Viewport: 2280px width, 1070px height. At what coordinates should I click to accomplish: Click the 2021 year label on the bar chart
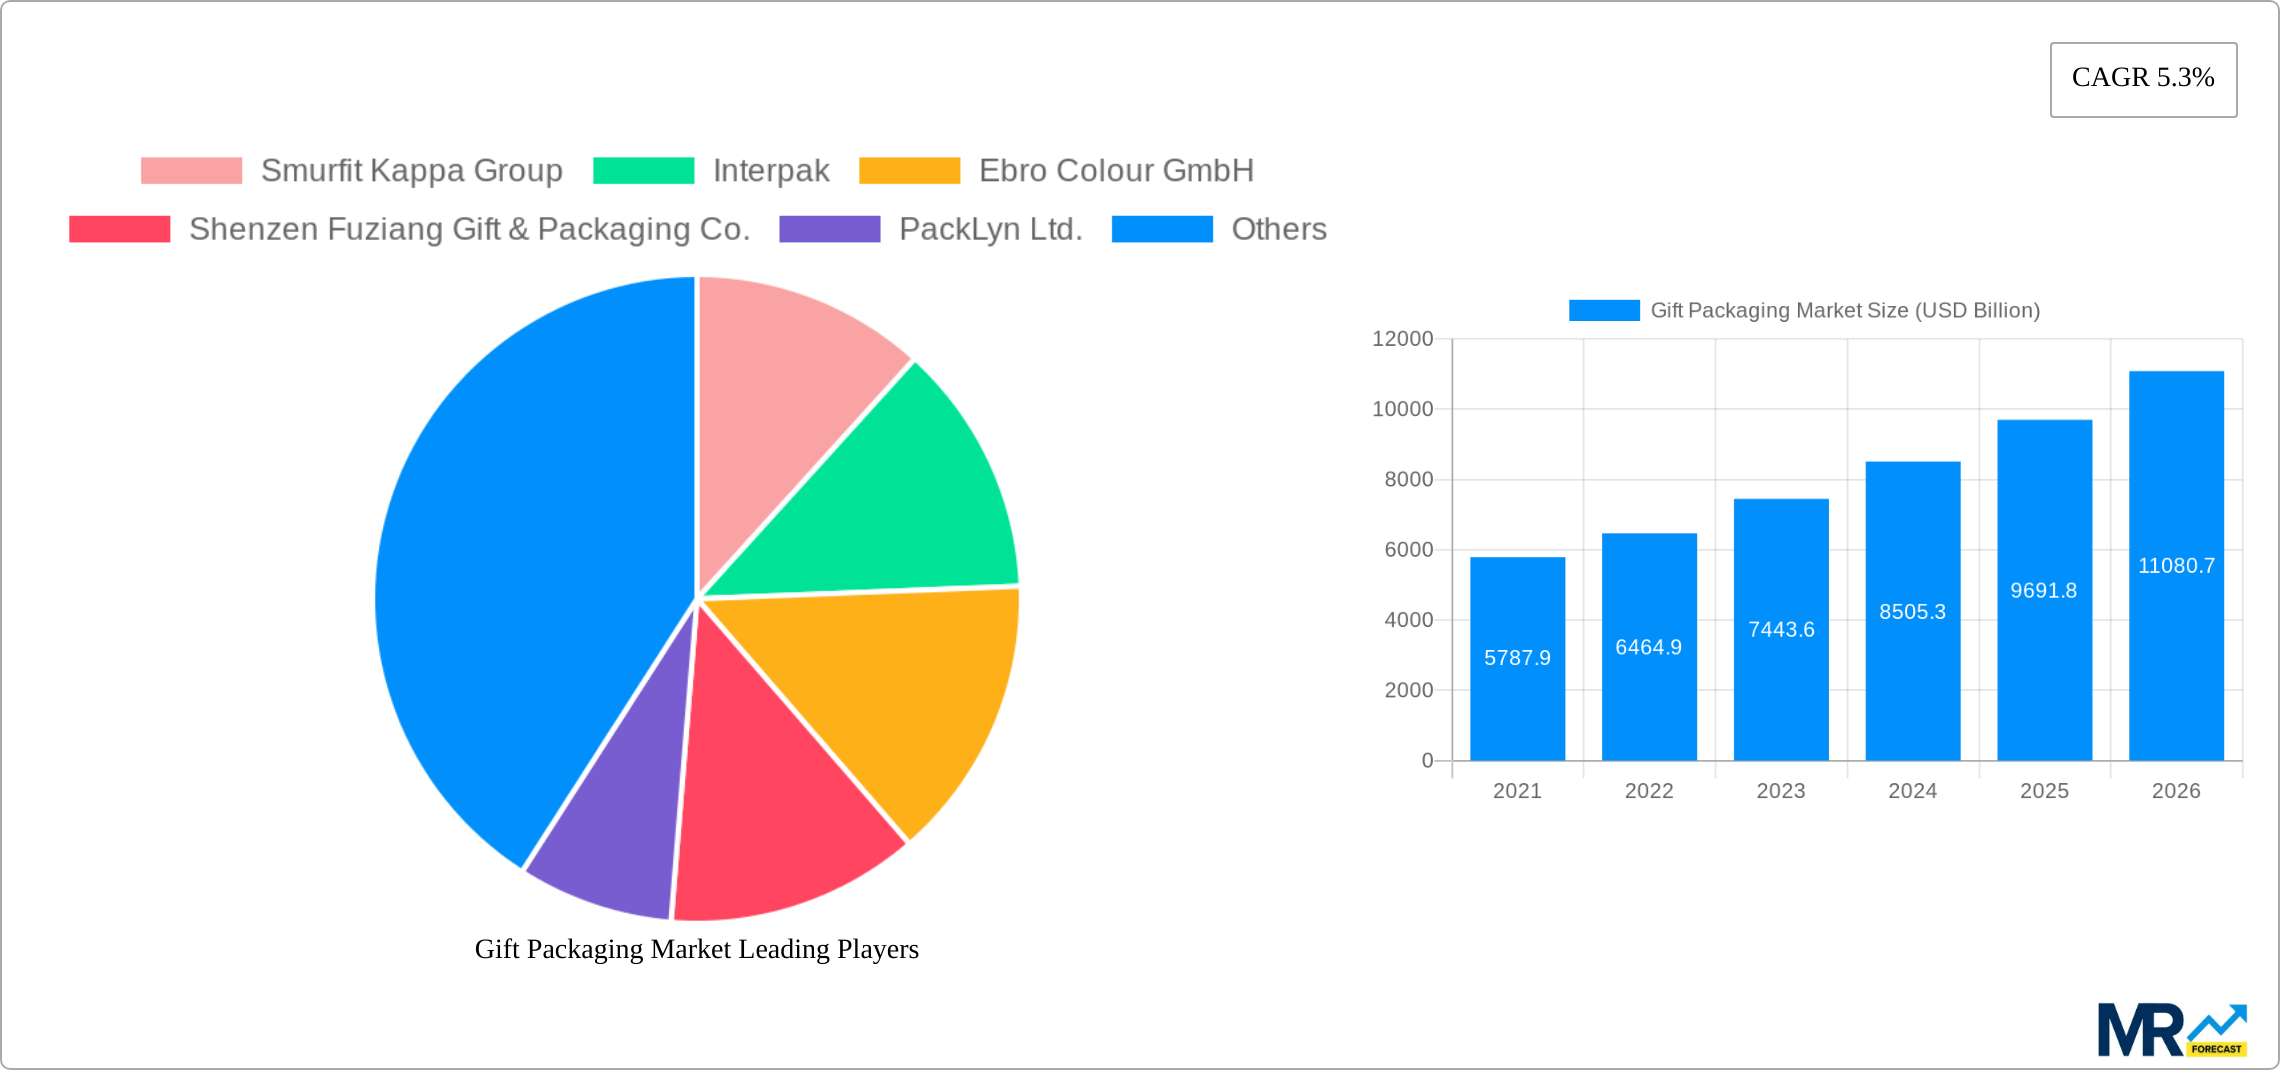1516,790
